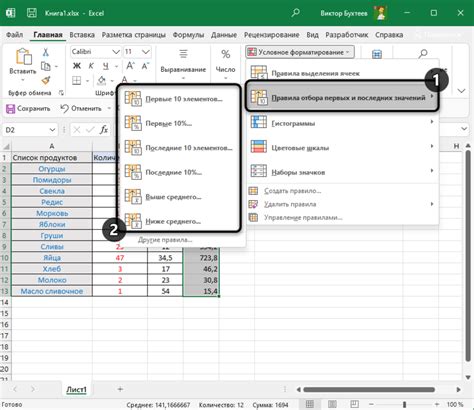The height and width of the screenshot is (410, 474).
Task: Click the Fill color bucket icon
Action: point(101,80)
